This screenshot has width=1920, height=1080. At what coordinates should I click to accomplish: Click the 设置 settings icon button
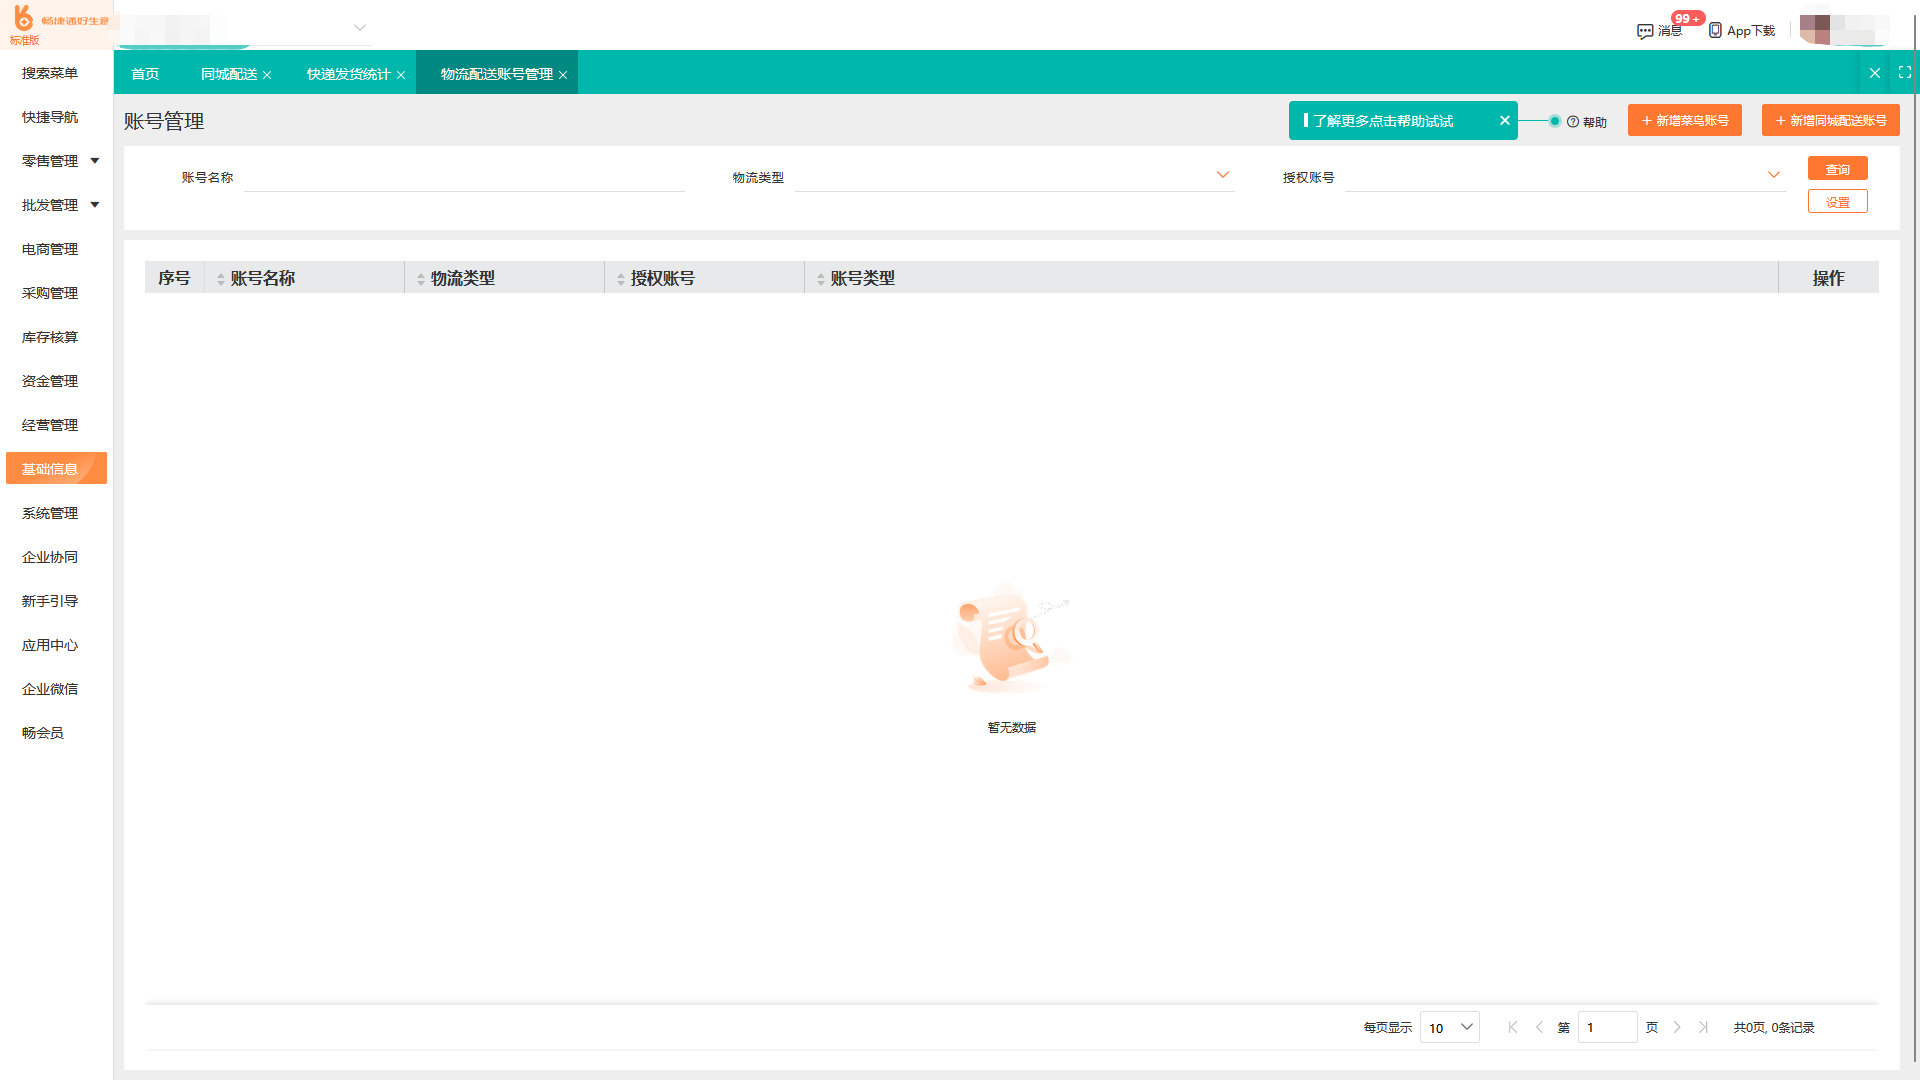(1837, 200)
